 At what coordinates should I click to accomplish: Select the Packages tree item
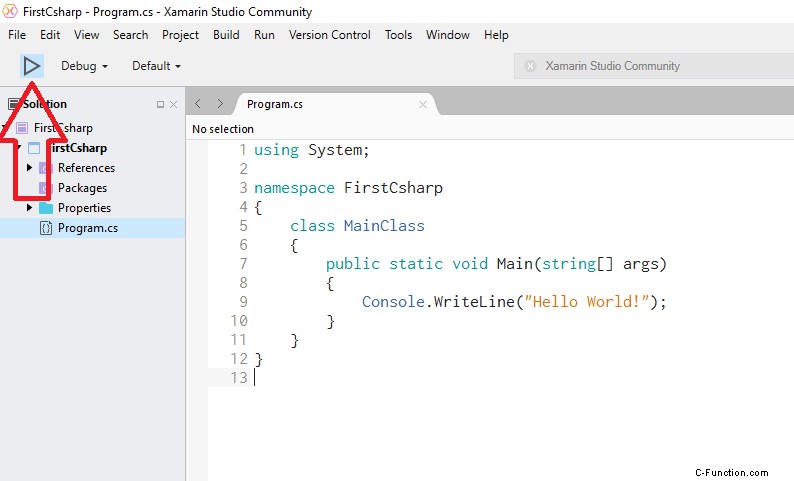point(82,188)
